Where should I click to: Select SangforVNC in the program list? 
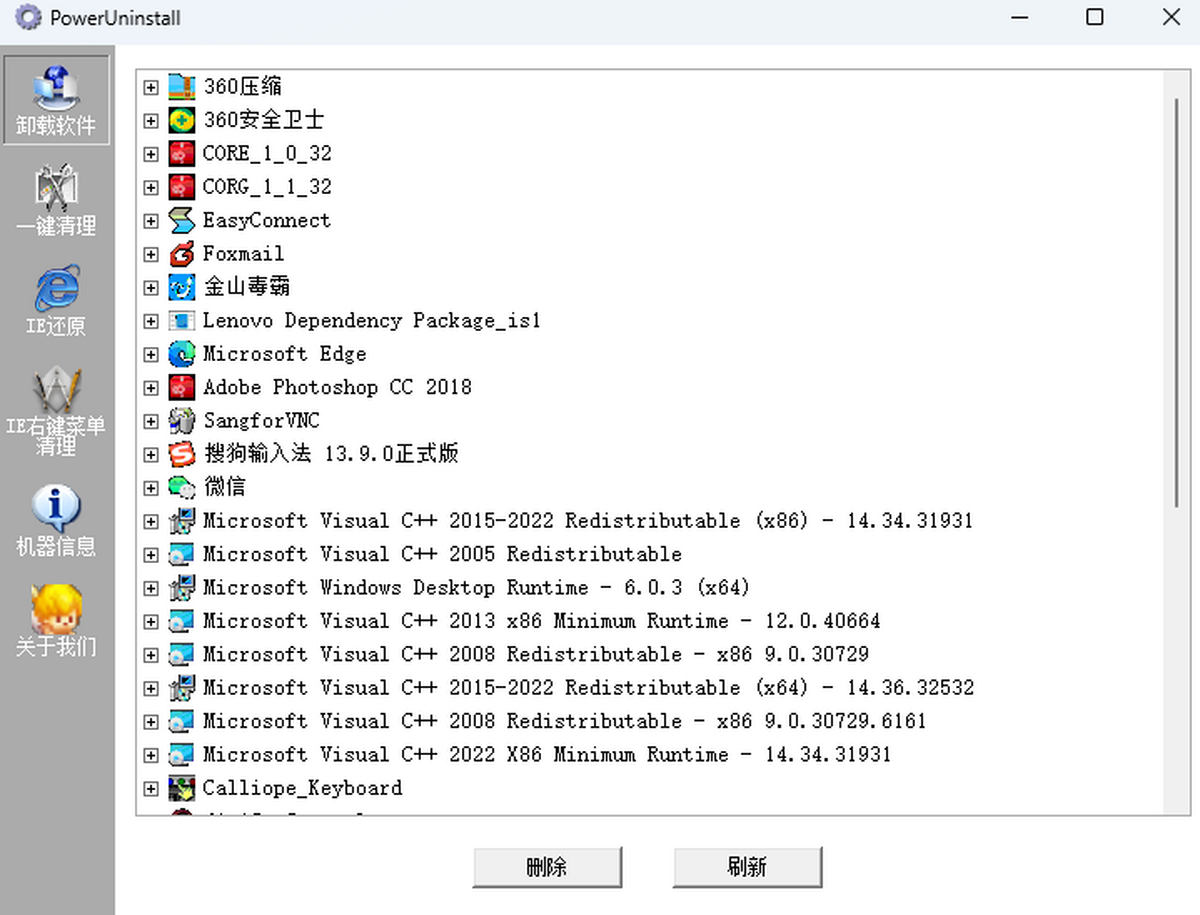(x=261, y=421)
